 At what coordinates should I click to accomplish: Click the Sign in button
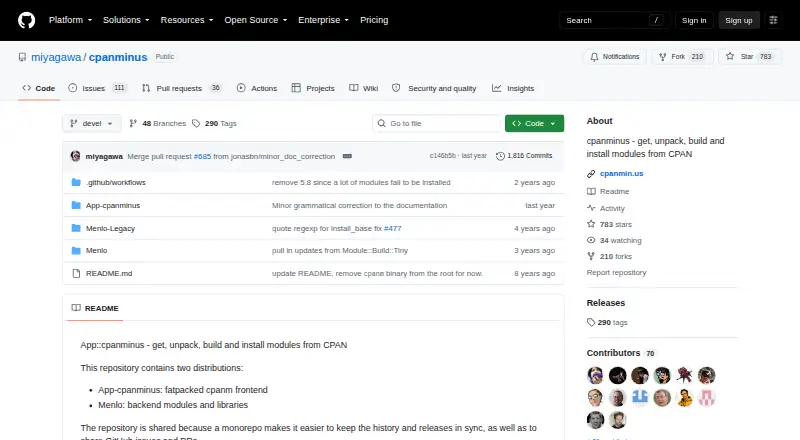click(694, 20)
